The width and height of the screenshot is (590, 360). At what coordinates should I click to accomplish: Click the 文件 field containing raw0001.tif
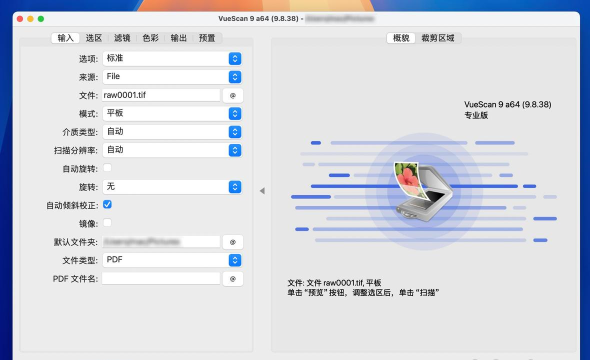tap(161, 95)
